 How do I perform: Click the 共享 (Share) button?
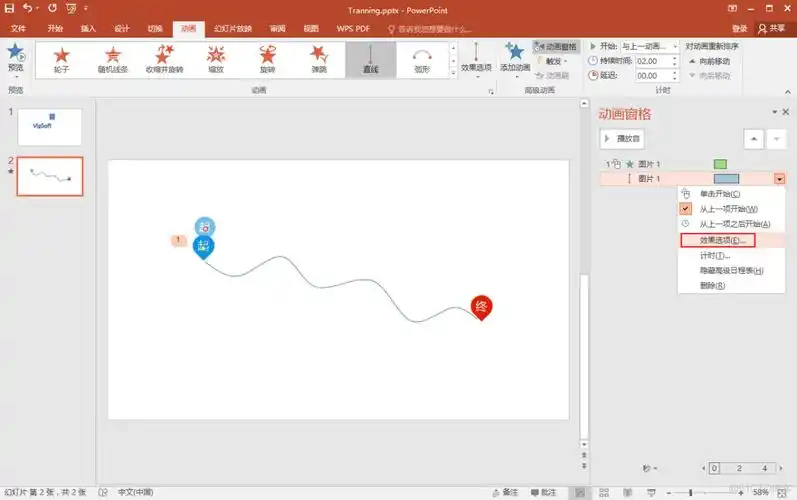(x=771, y=29)
